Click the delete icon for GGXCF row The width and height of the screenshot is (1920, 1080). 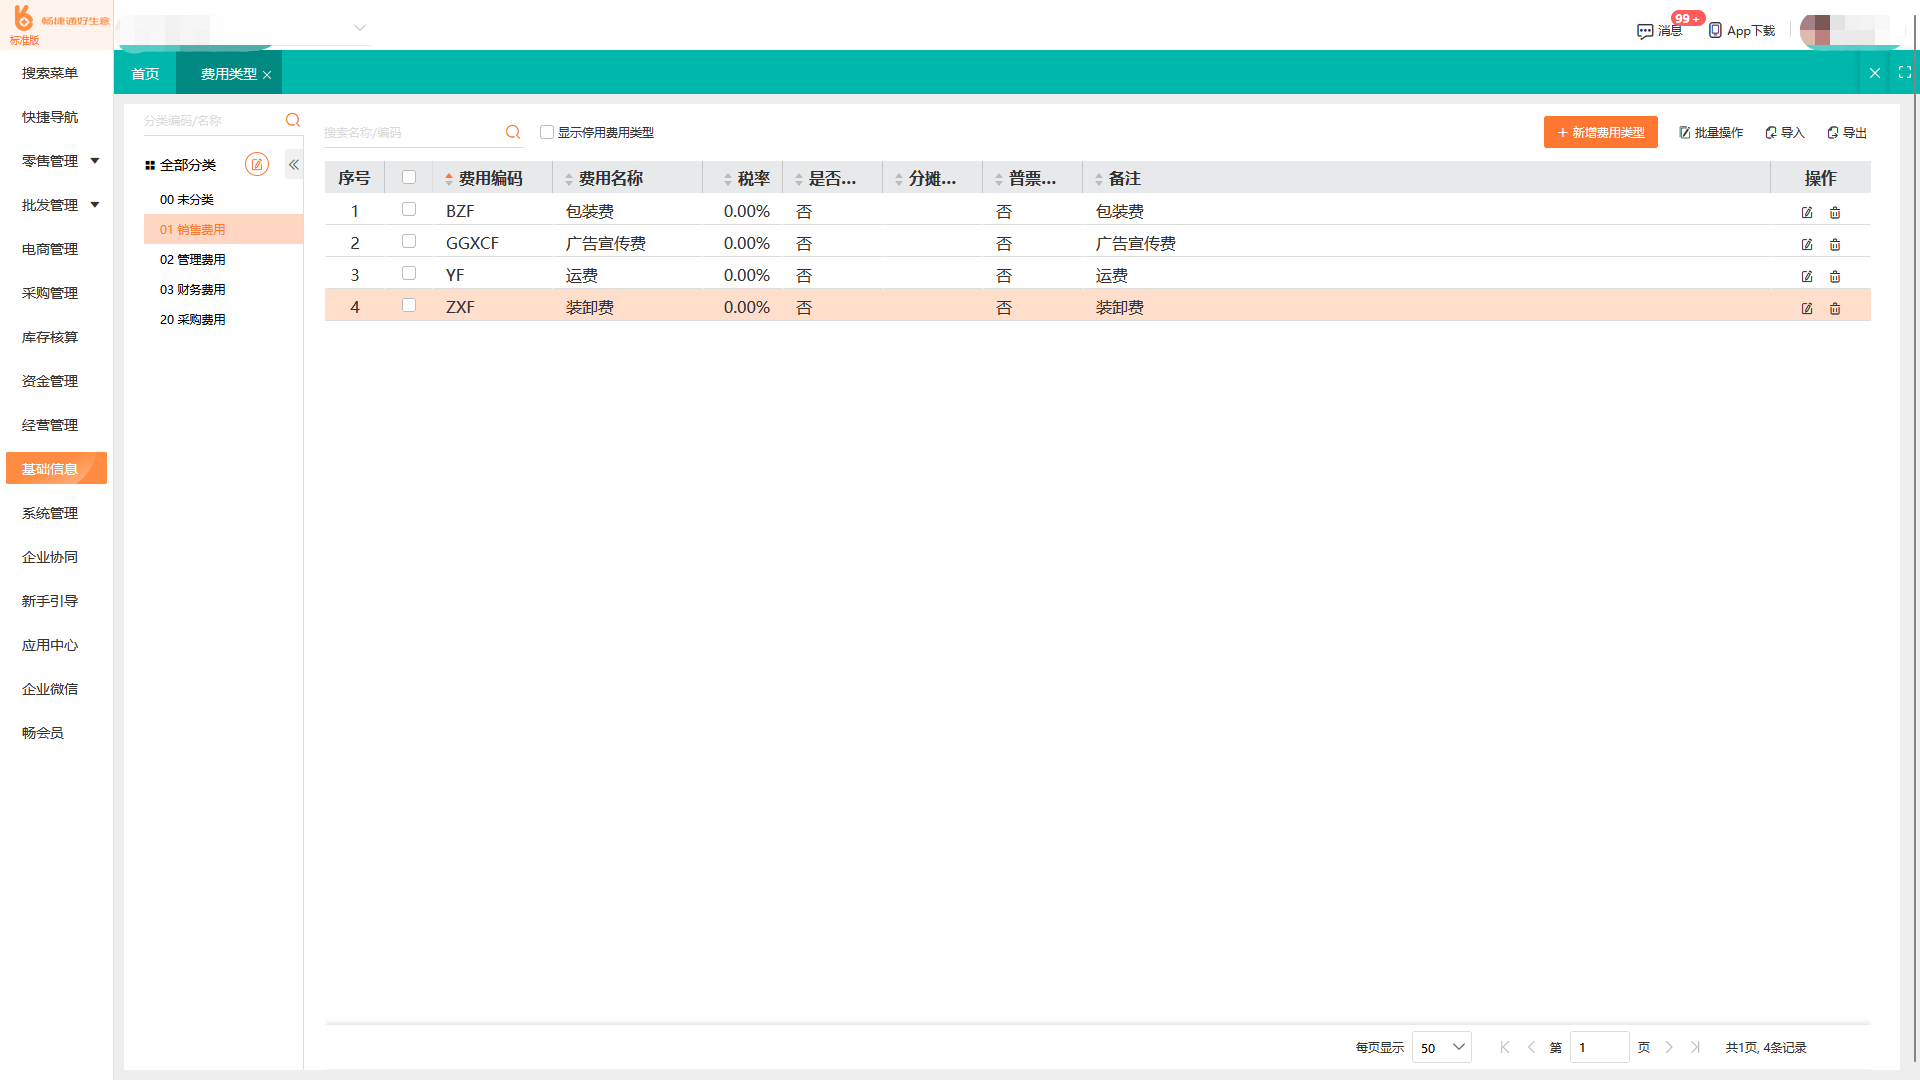pyautogui.click(x=1834, y=243)
